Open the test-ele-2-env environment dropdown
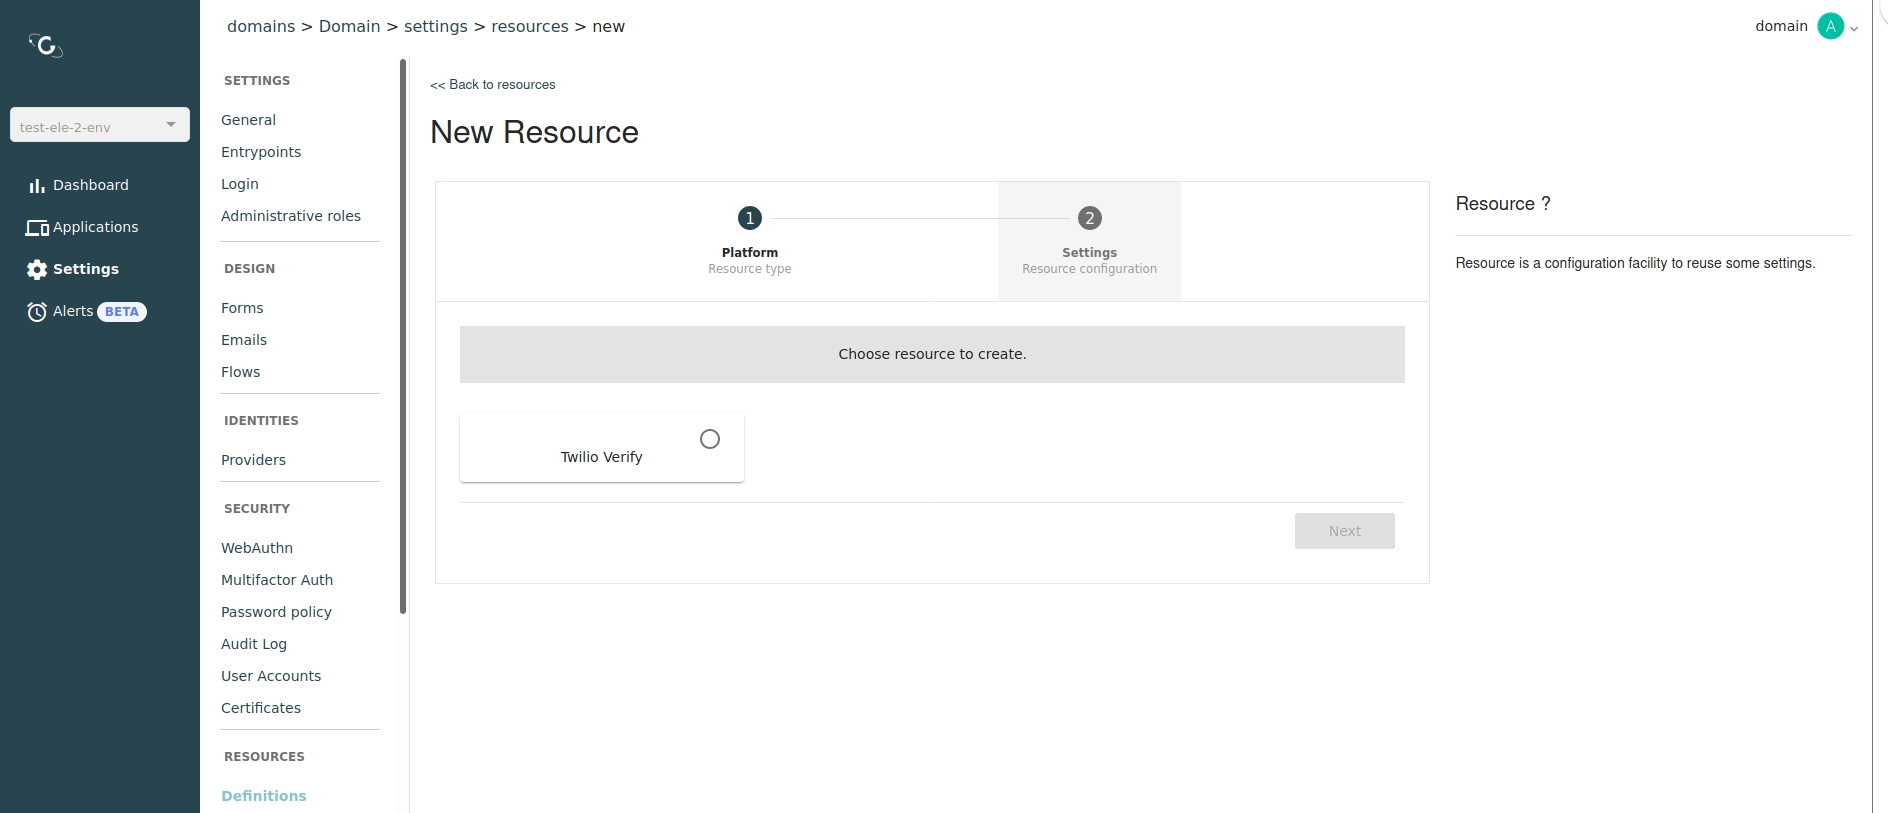The height and width of the screenshot is (813, 1888). click(99, 125)
